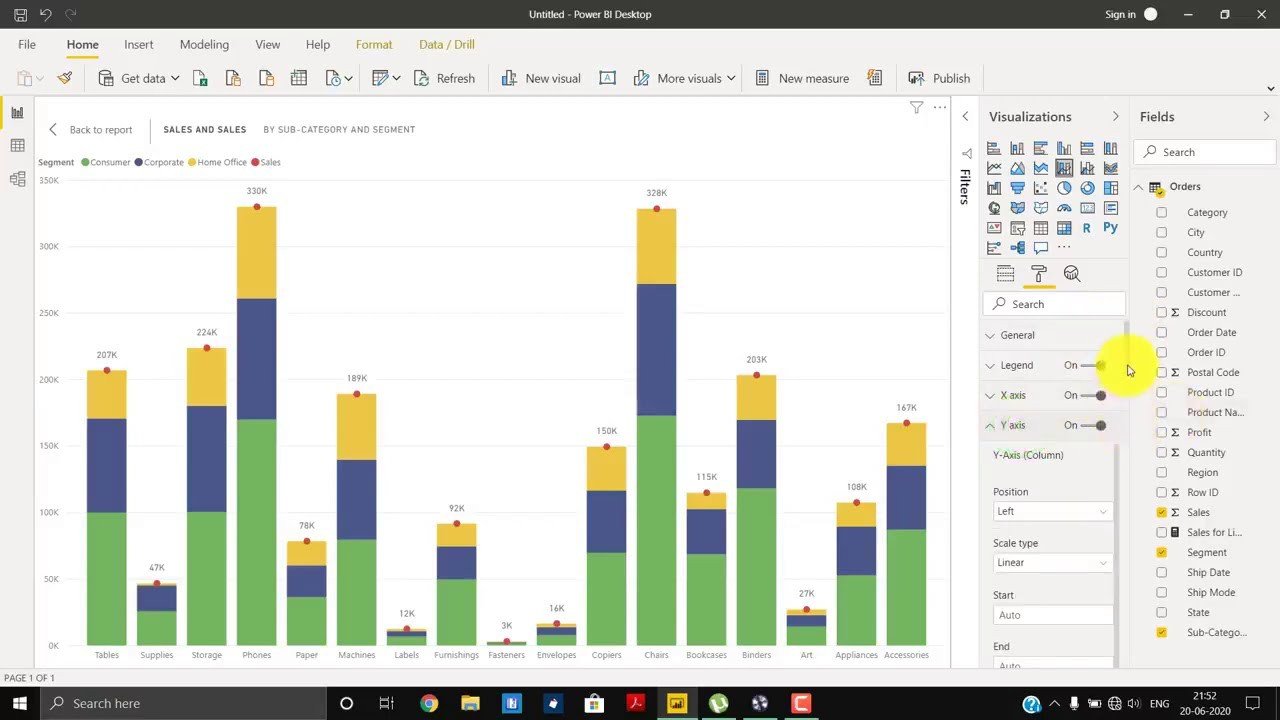1280x720 pixels.
Task: Select the pie chart visualization
Action: [x=1064, y=188]
